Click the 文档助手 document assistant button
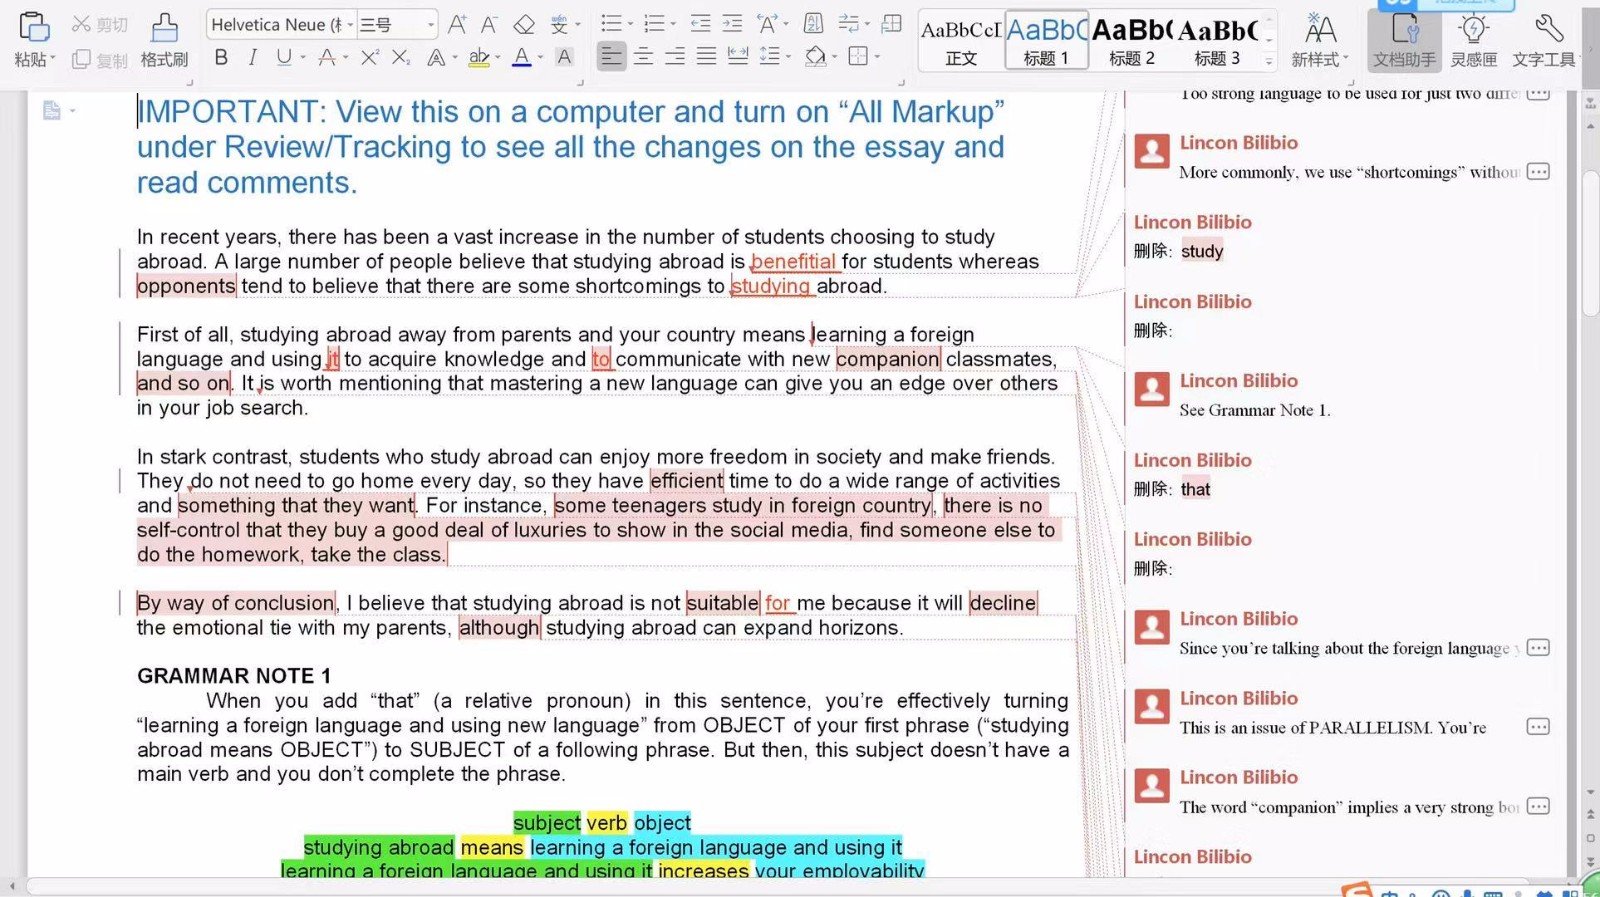This screenshot has height=897, width=1600. point(1403,40)
